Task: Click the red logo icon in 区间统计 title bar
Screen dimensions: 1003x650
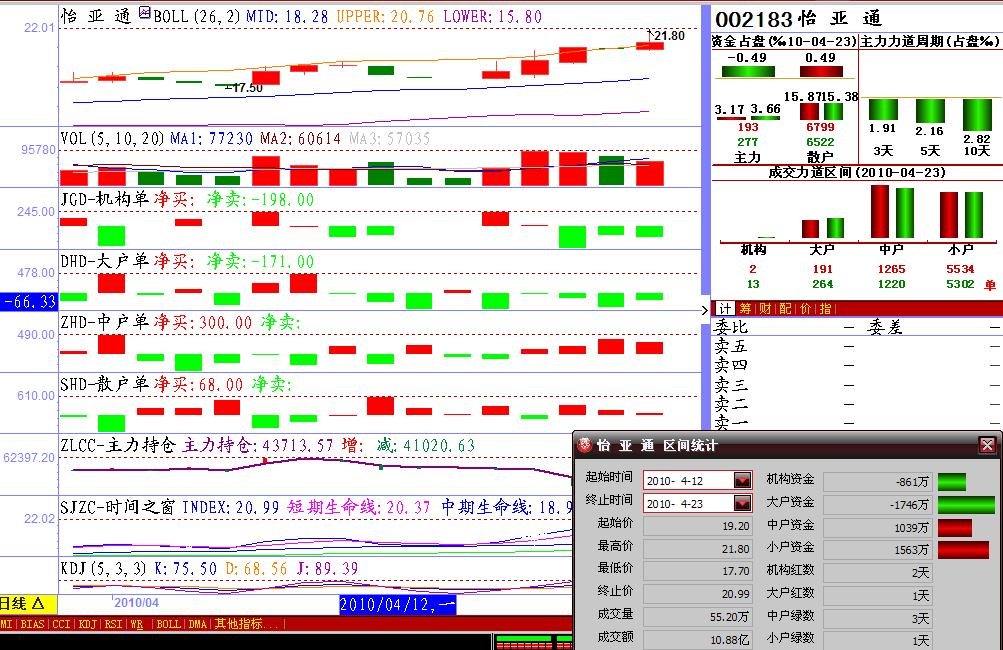Action: tap(585, 446)
